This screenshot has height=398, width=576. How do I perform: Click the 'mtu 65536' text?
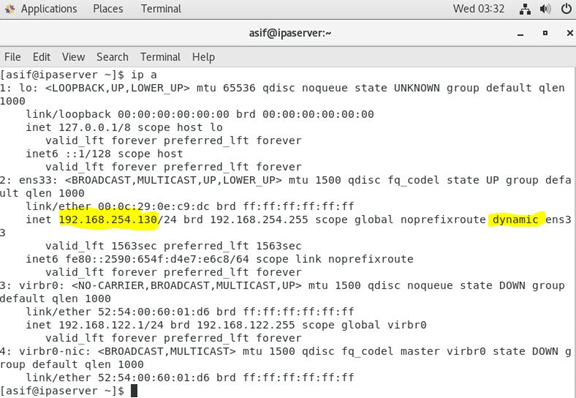point(226,88)
